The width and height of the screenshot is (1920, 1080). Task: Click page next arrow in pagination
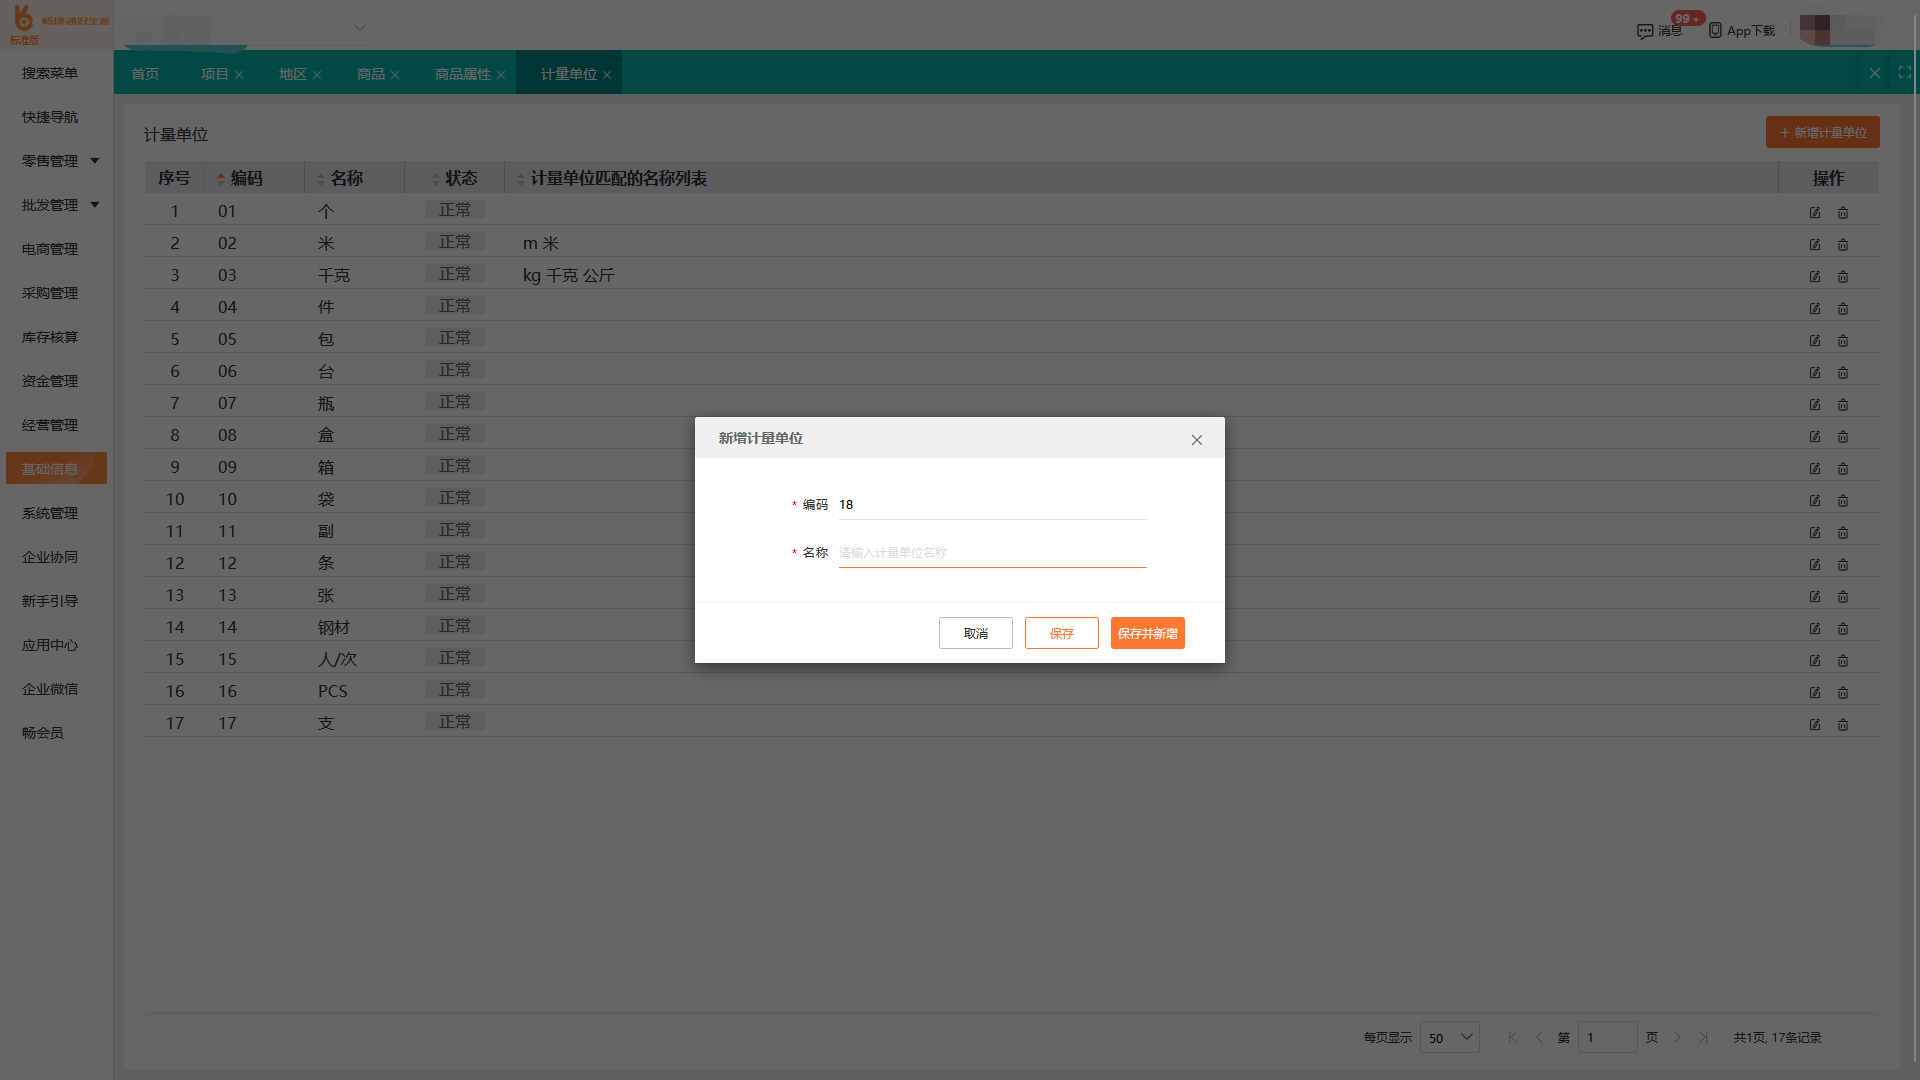(x=1677, y=1036)
